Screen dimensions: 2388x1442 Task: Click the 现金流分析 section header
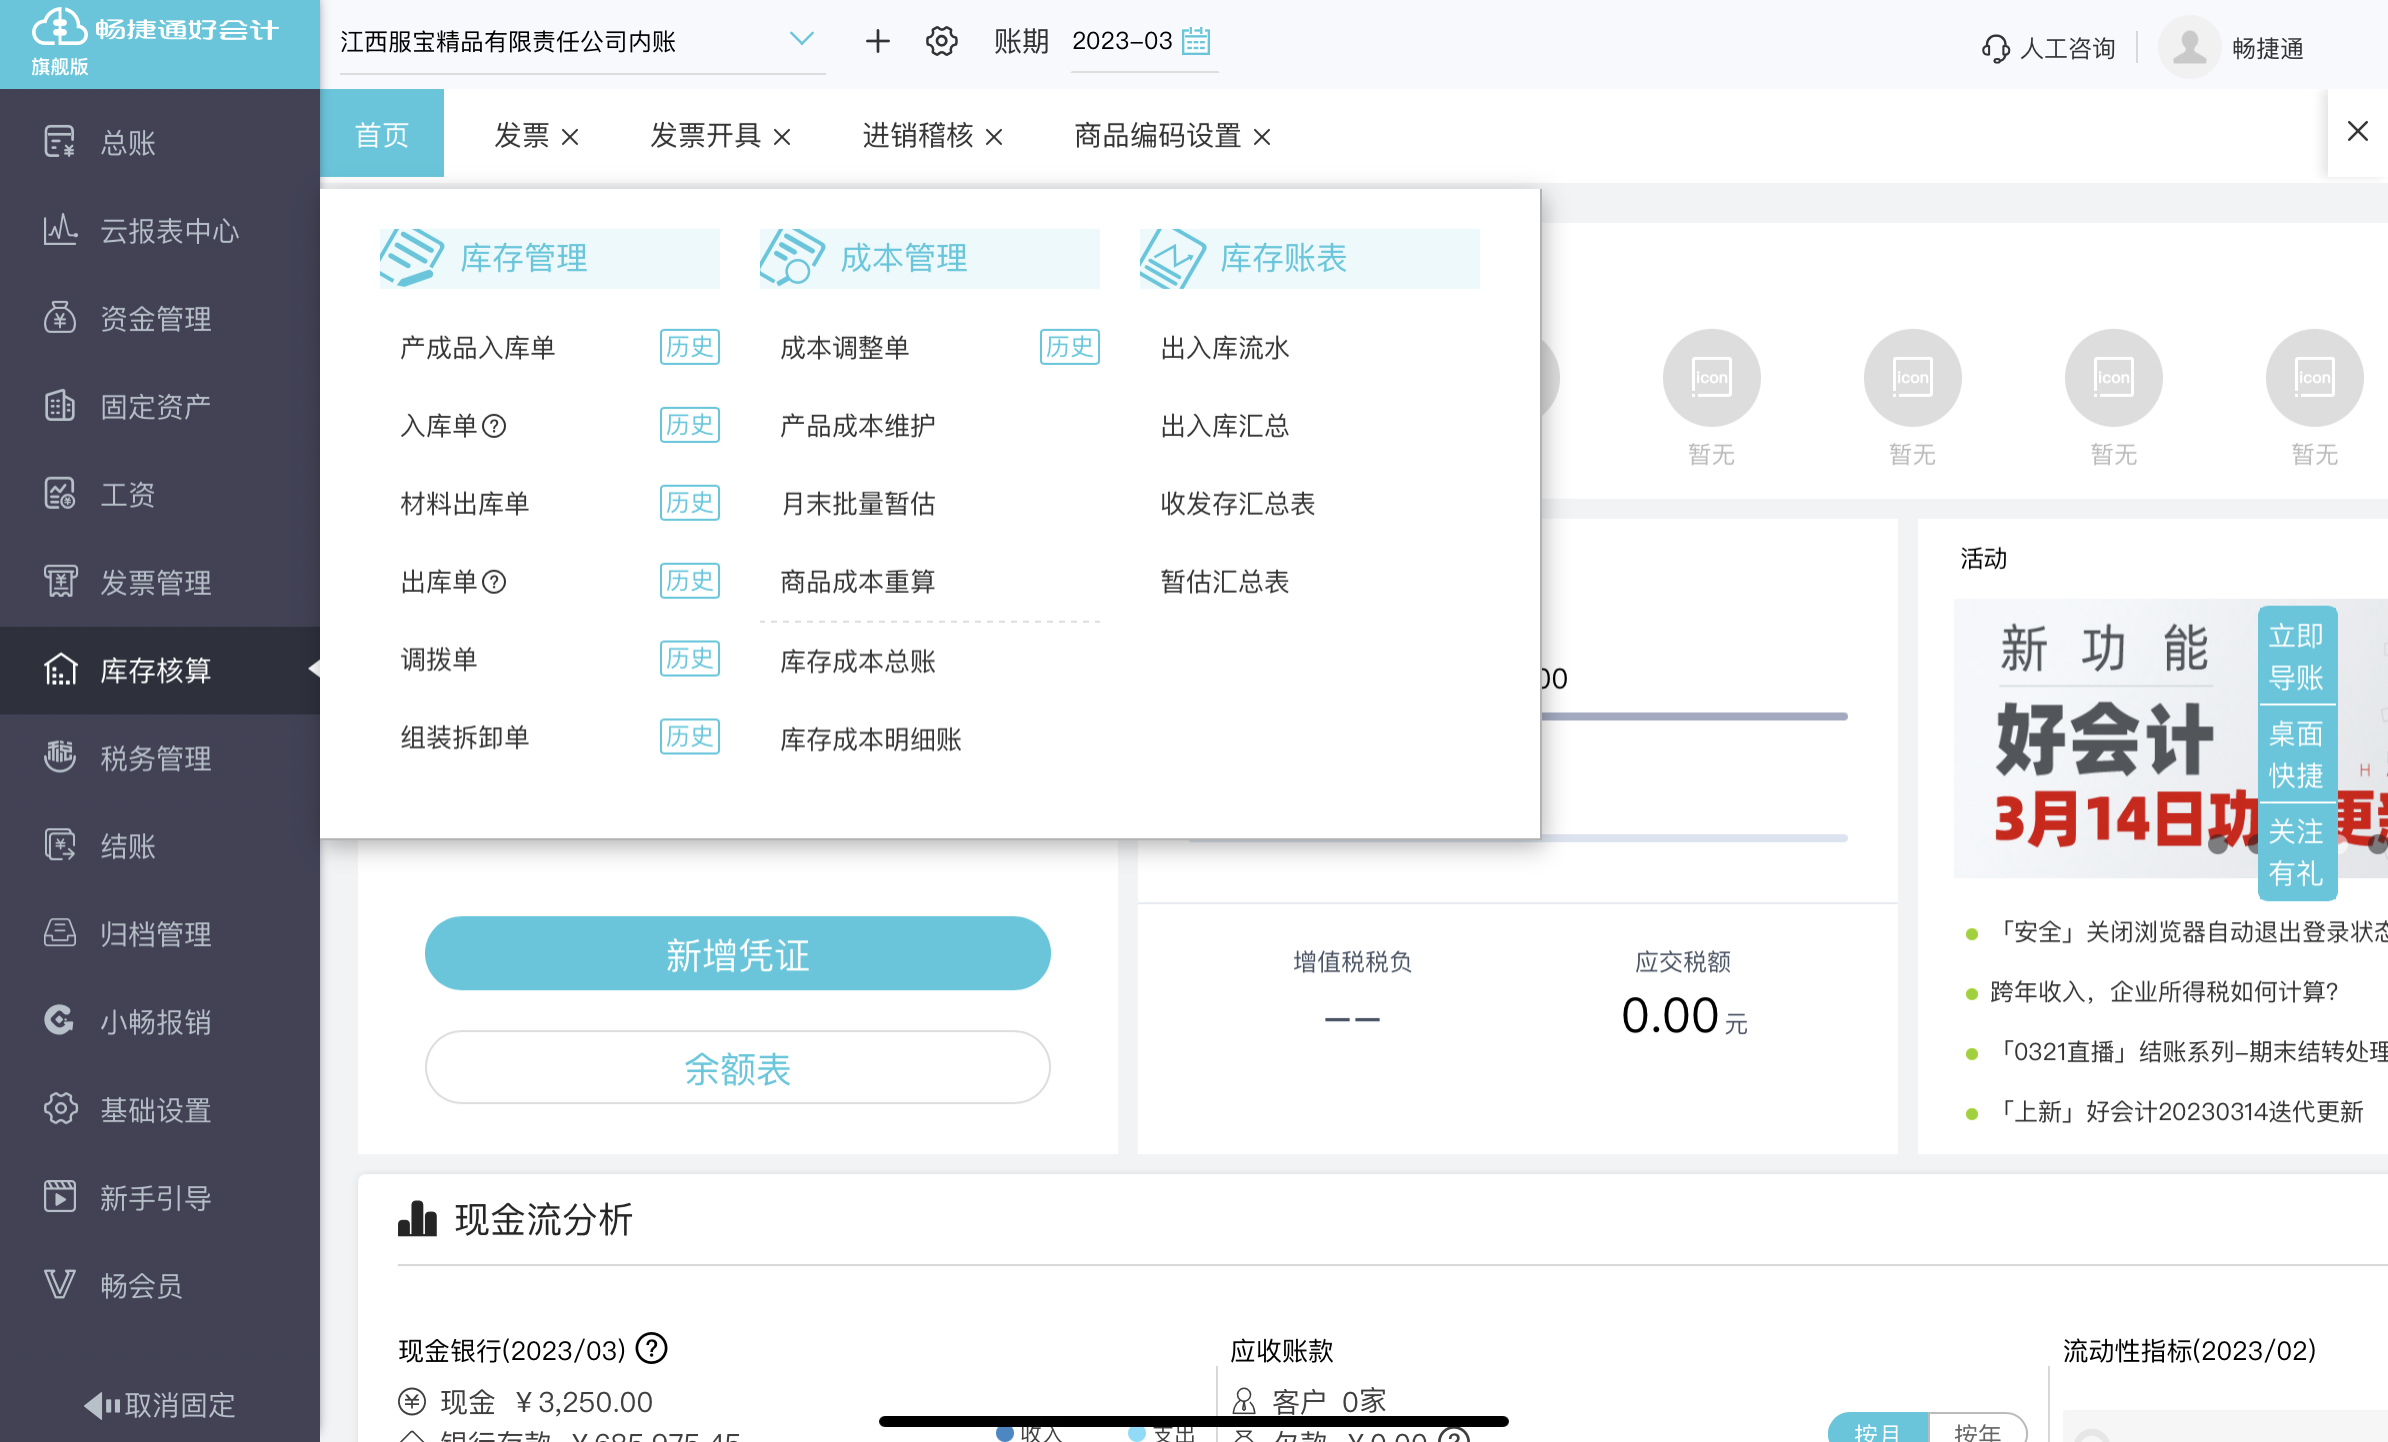[x=546, y=1218]
